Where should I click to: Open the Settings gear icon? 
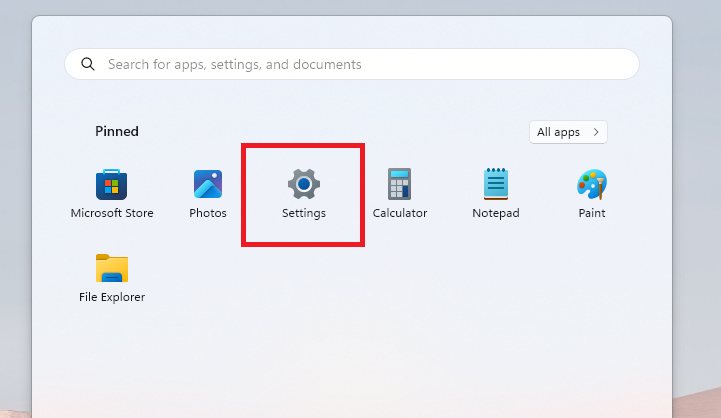[x=303, y=184]
